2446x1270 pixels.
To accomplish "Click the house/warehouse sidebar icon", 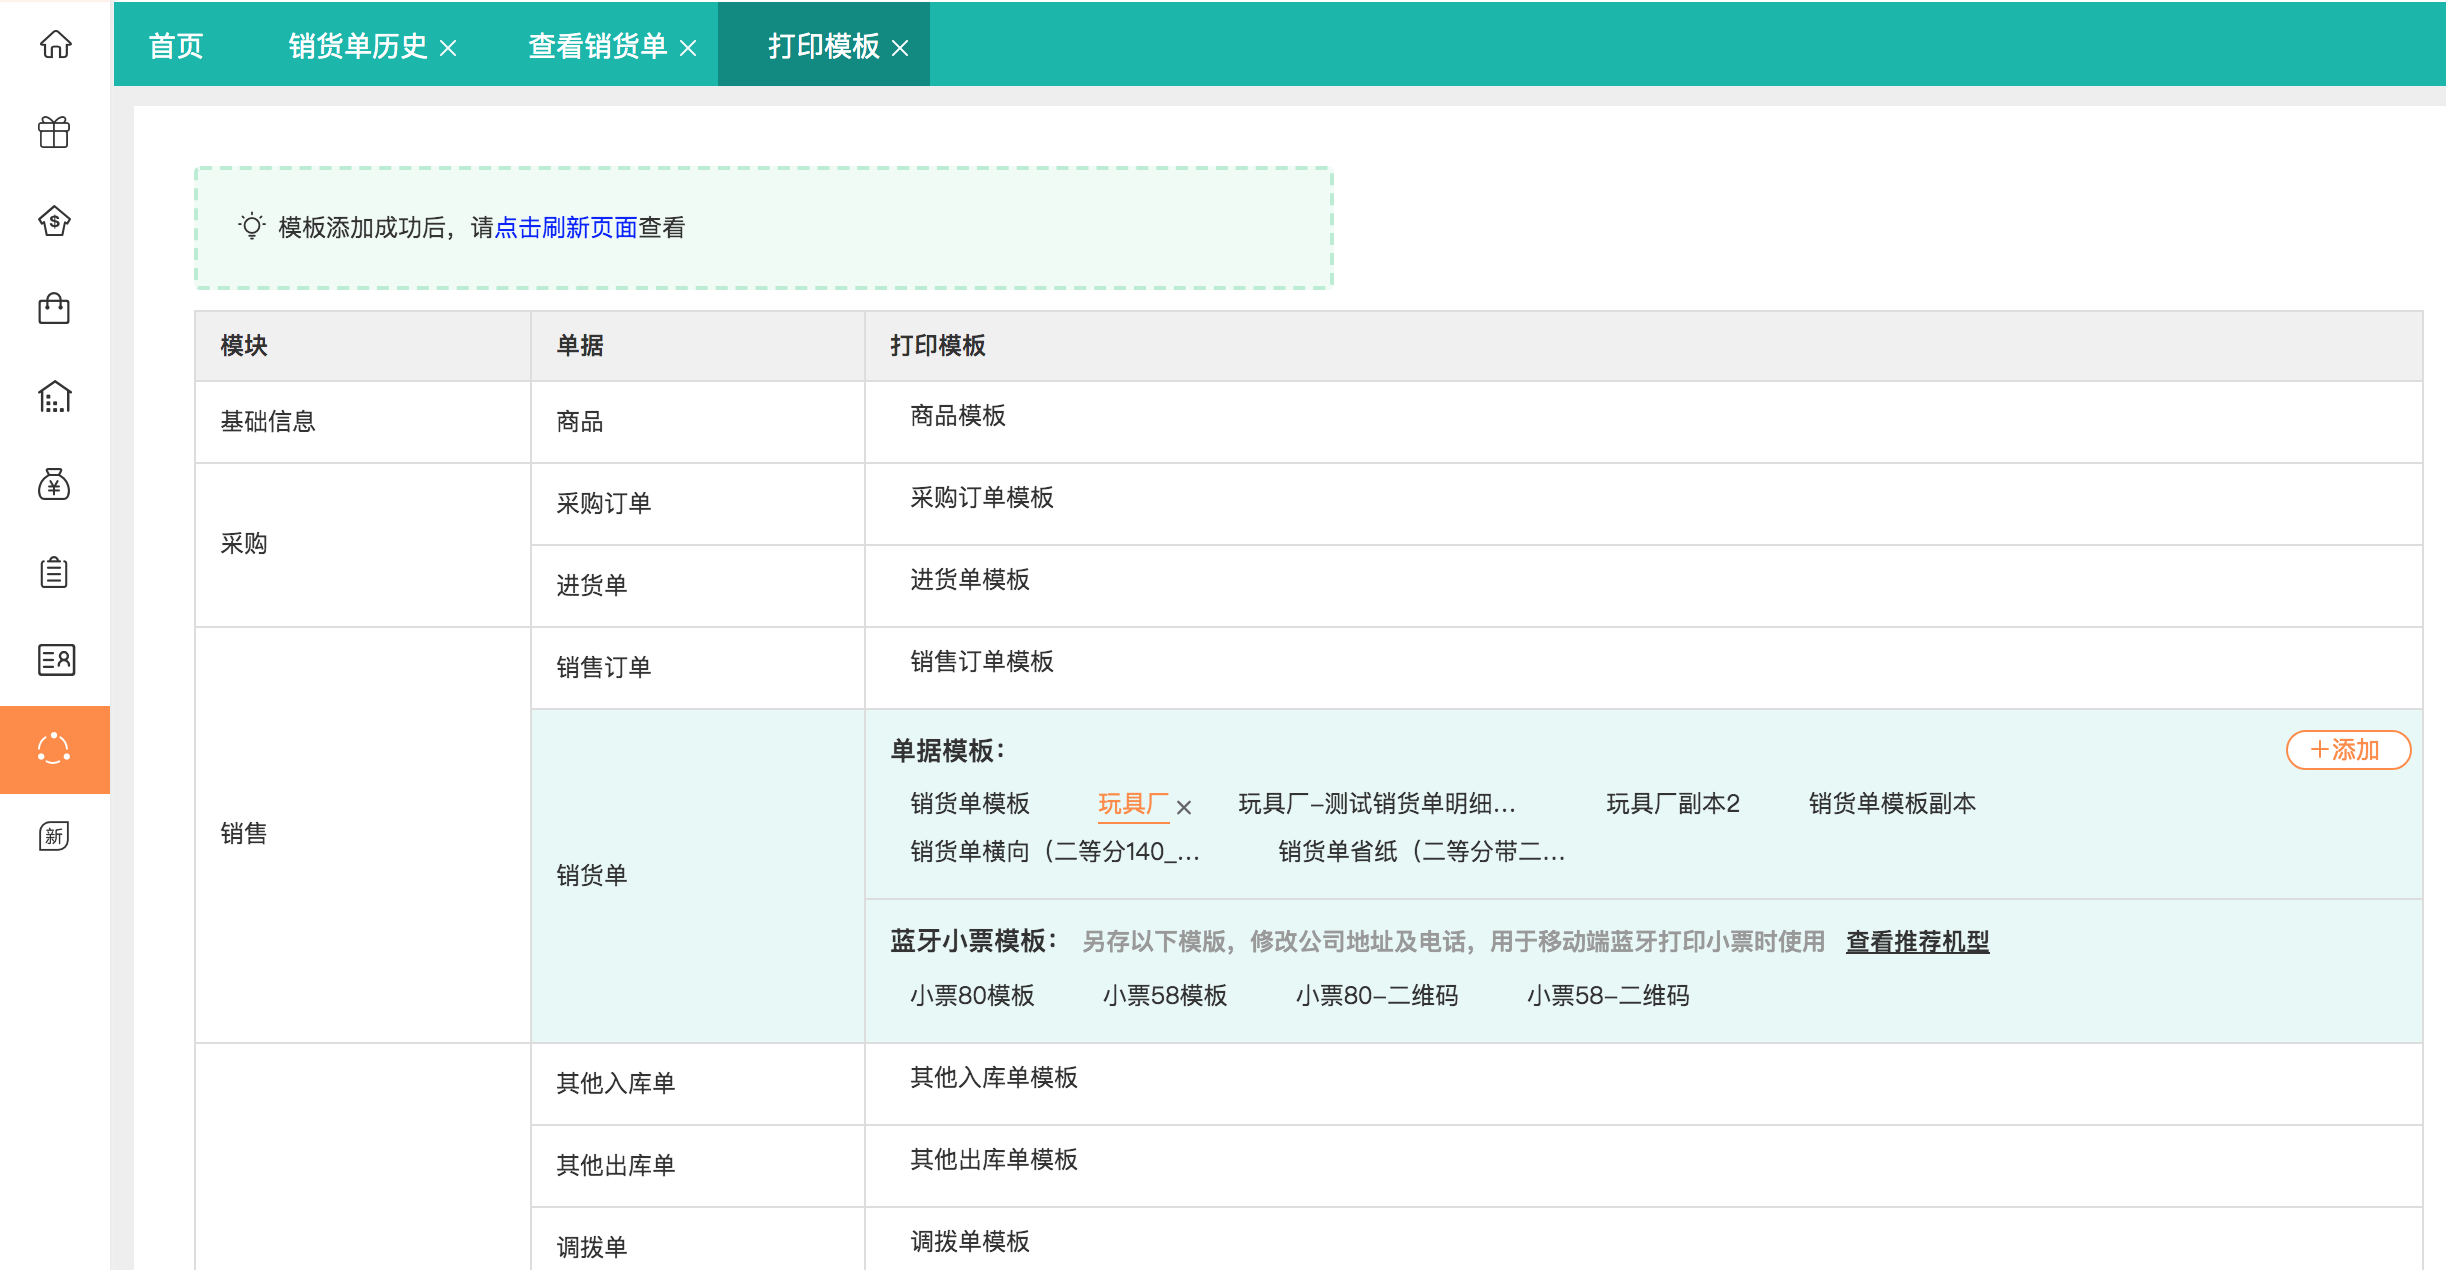I will click(x=55, y=396).
